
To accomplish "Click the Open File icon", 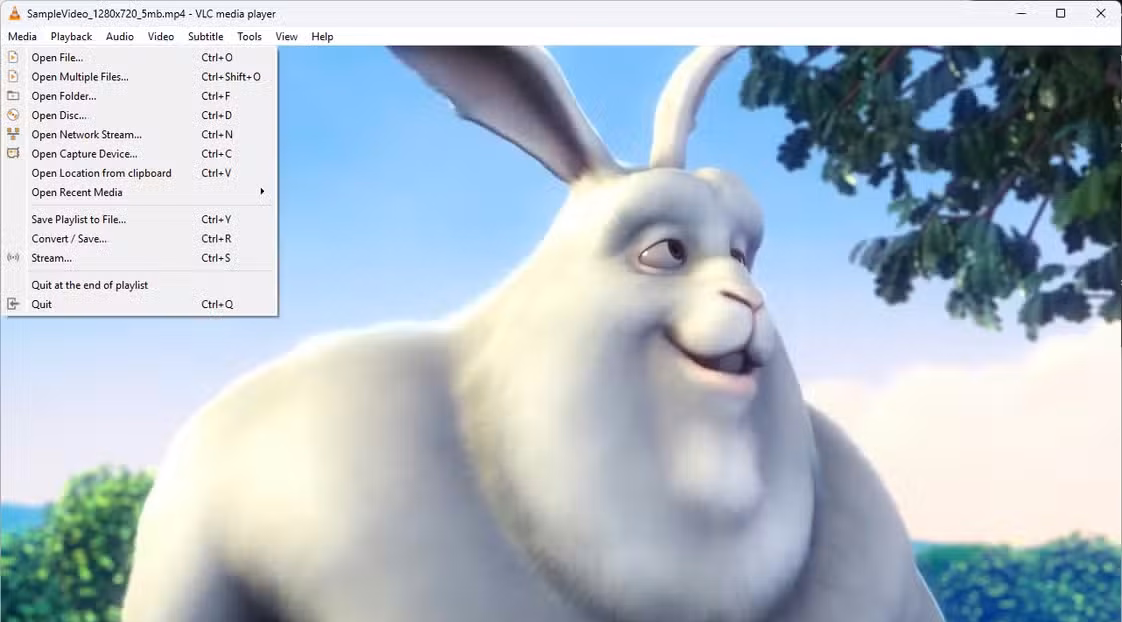I will pyautogui.click(x=13, y=57).
